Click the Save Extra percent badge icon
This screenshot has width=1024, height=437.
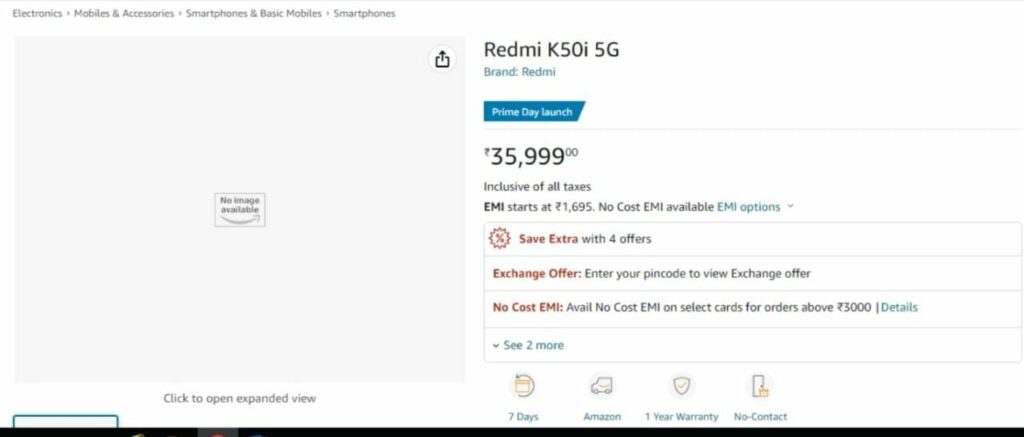click(500, 238)
